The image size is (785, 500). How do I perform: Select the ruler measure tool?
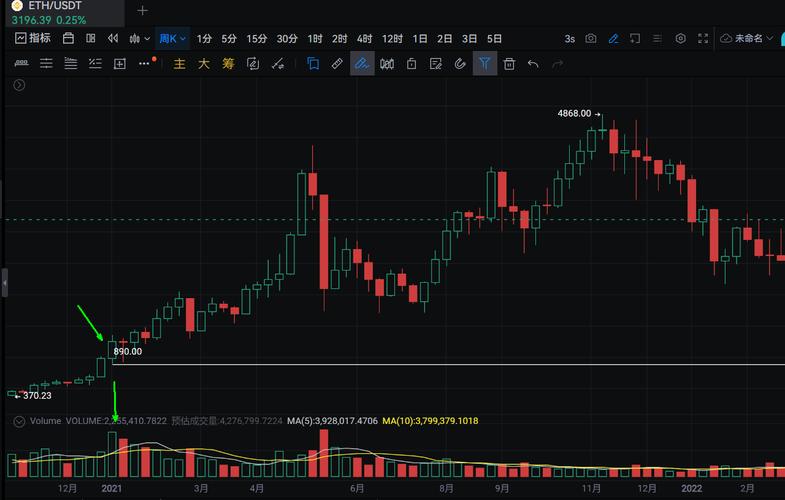(x=337, y=63)
